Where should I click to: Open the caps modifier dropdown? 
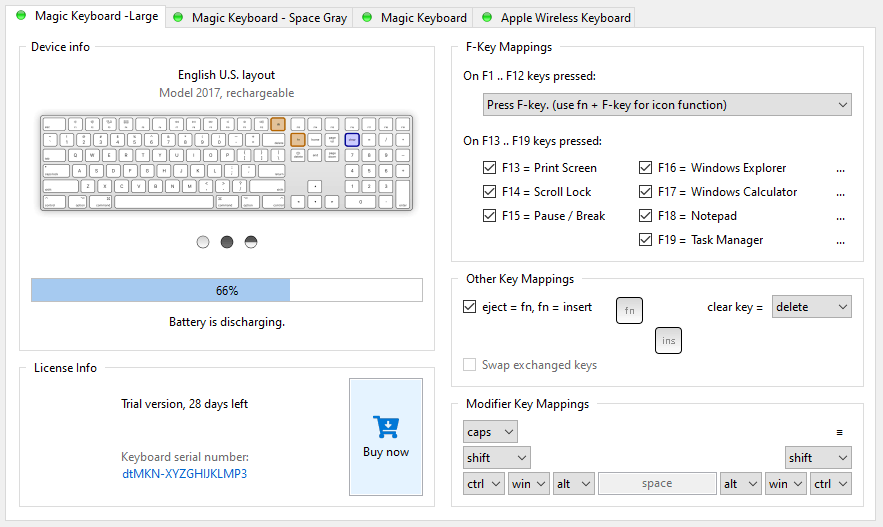pos(490,432)
